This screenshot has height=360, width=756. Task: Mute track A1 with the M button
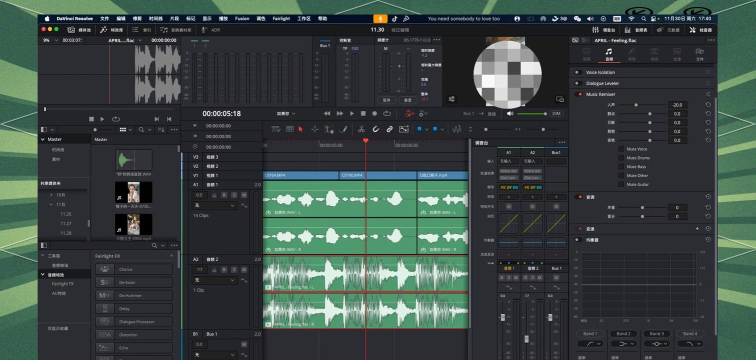click(244, 195)
